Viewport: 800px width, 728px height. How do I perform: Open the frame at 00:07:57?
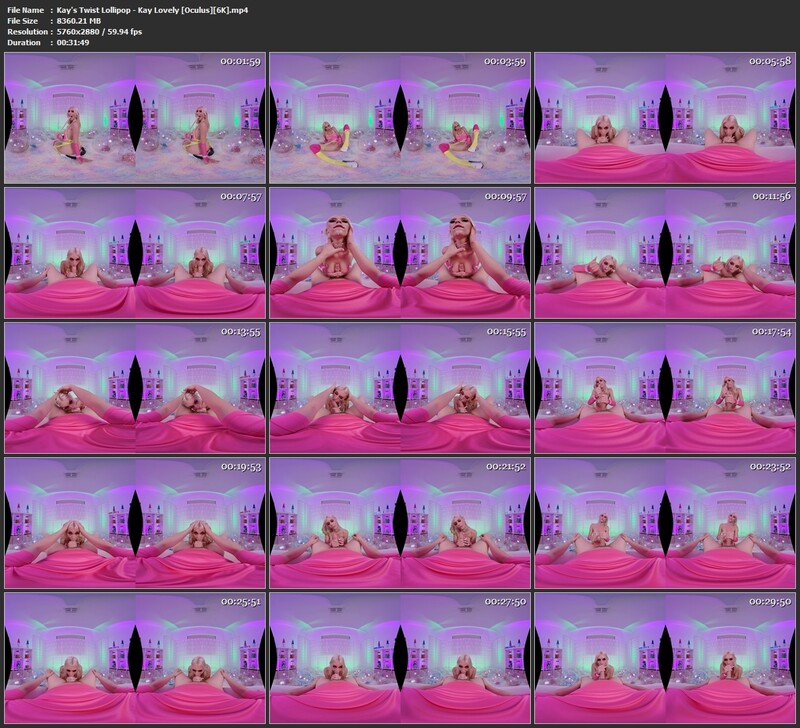pyautogui.click(x=135, y=252)
